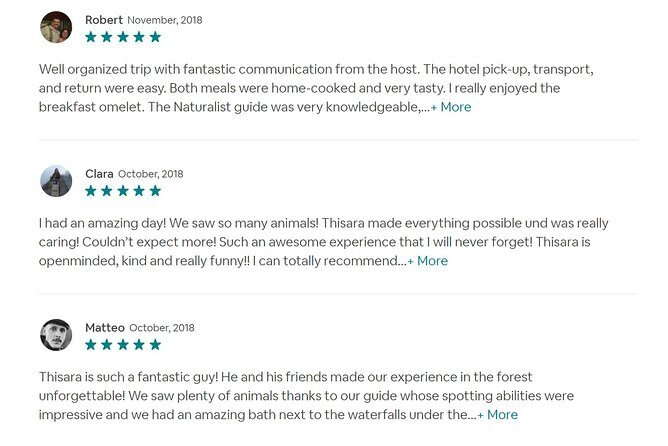Open the reviewer name Clara
The image size is (668, 446).
click(99, 174)
